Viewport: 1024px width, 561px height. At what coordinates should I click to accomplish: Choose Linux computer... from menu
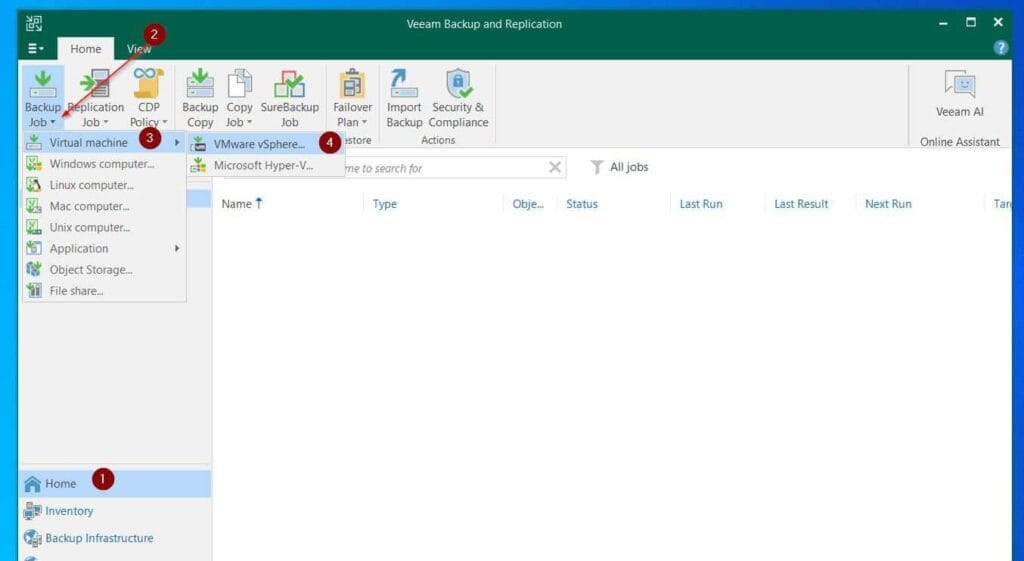(104, 185)
